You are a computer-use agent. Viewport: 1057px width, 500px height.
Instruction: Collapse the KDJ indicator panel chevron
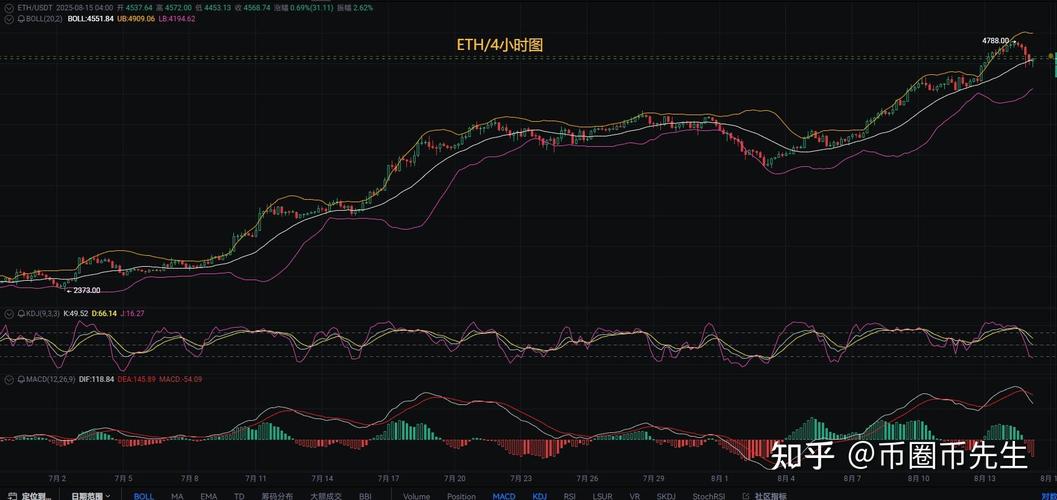[x=7, y=313]
